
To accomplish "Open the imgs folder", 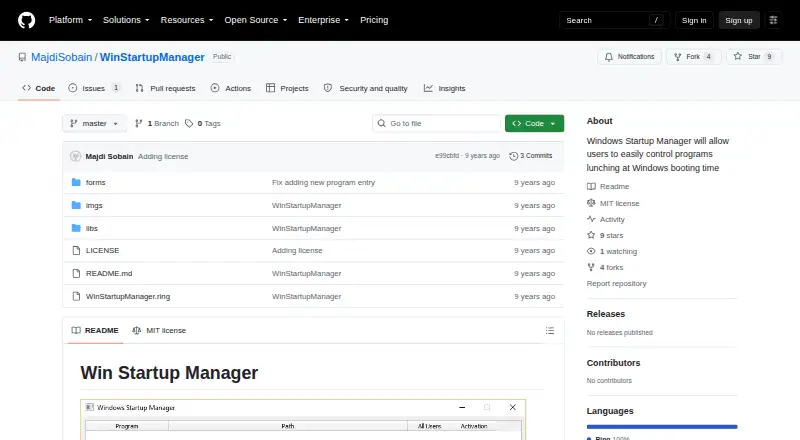I will (x=94, y=205).
